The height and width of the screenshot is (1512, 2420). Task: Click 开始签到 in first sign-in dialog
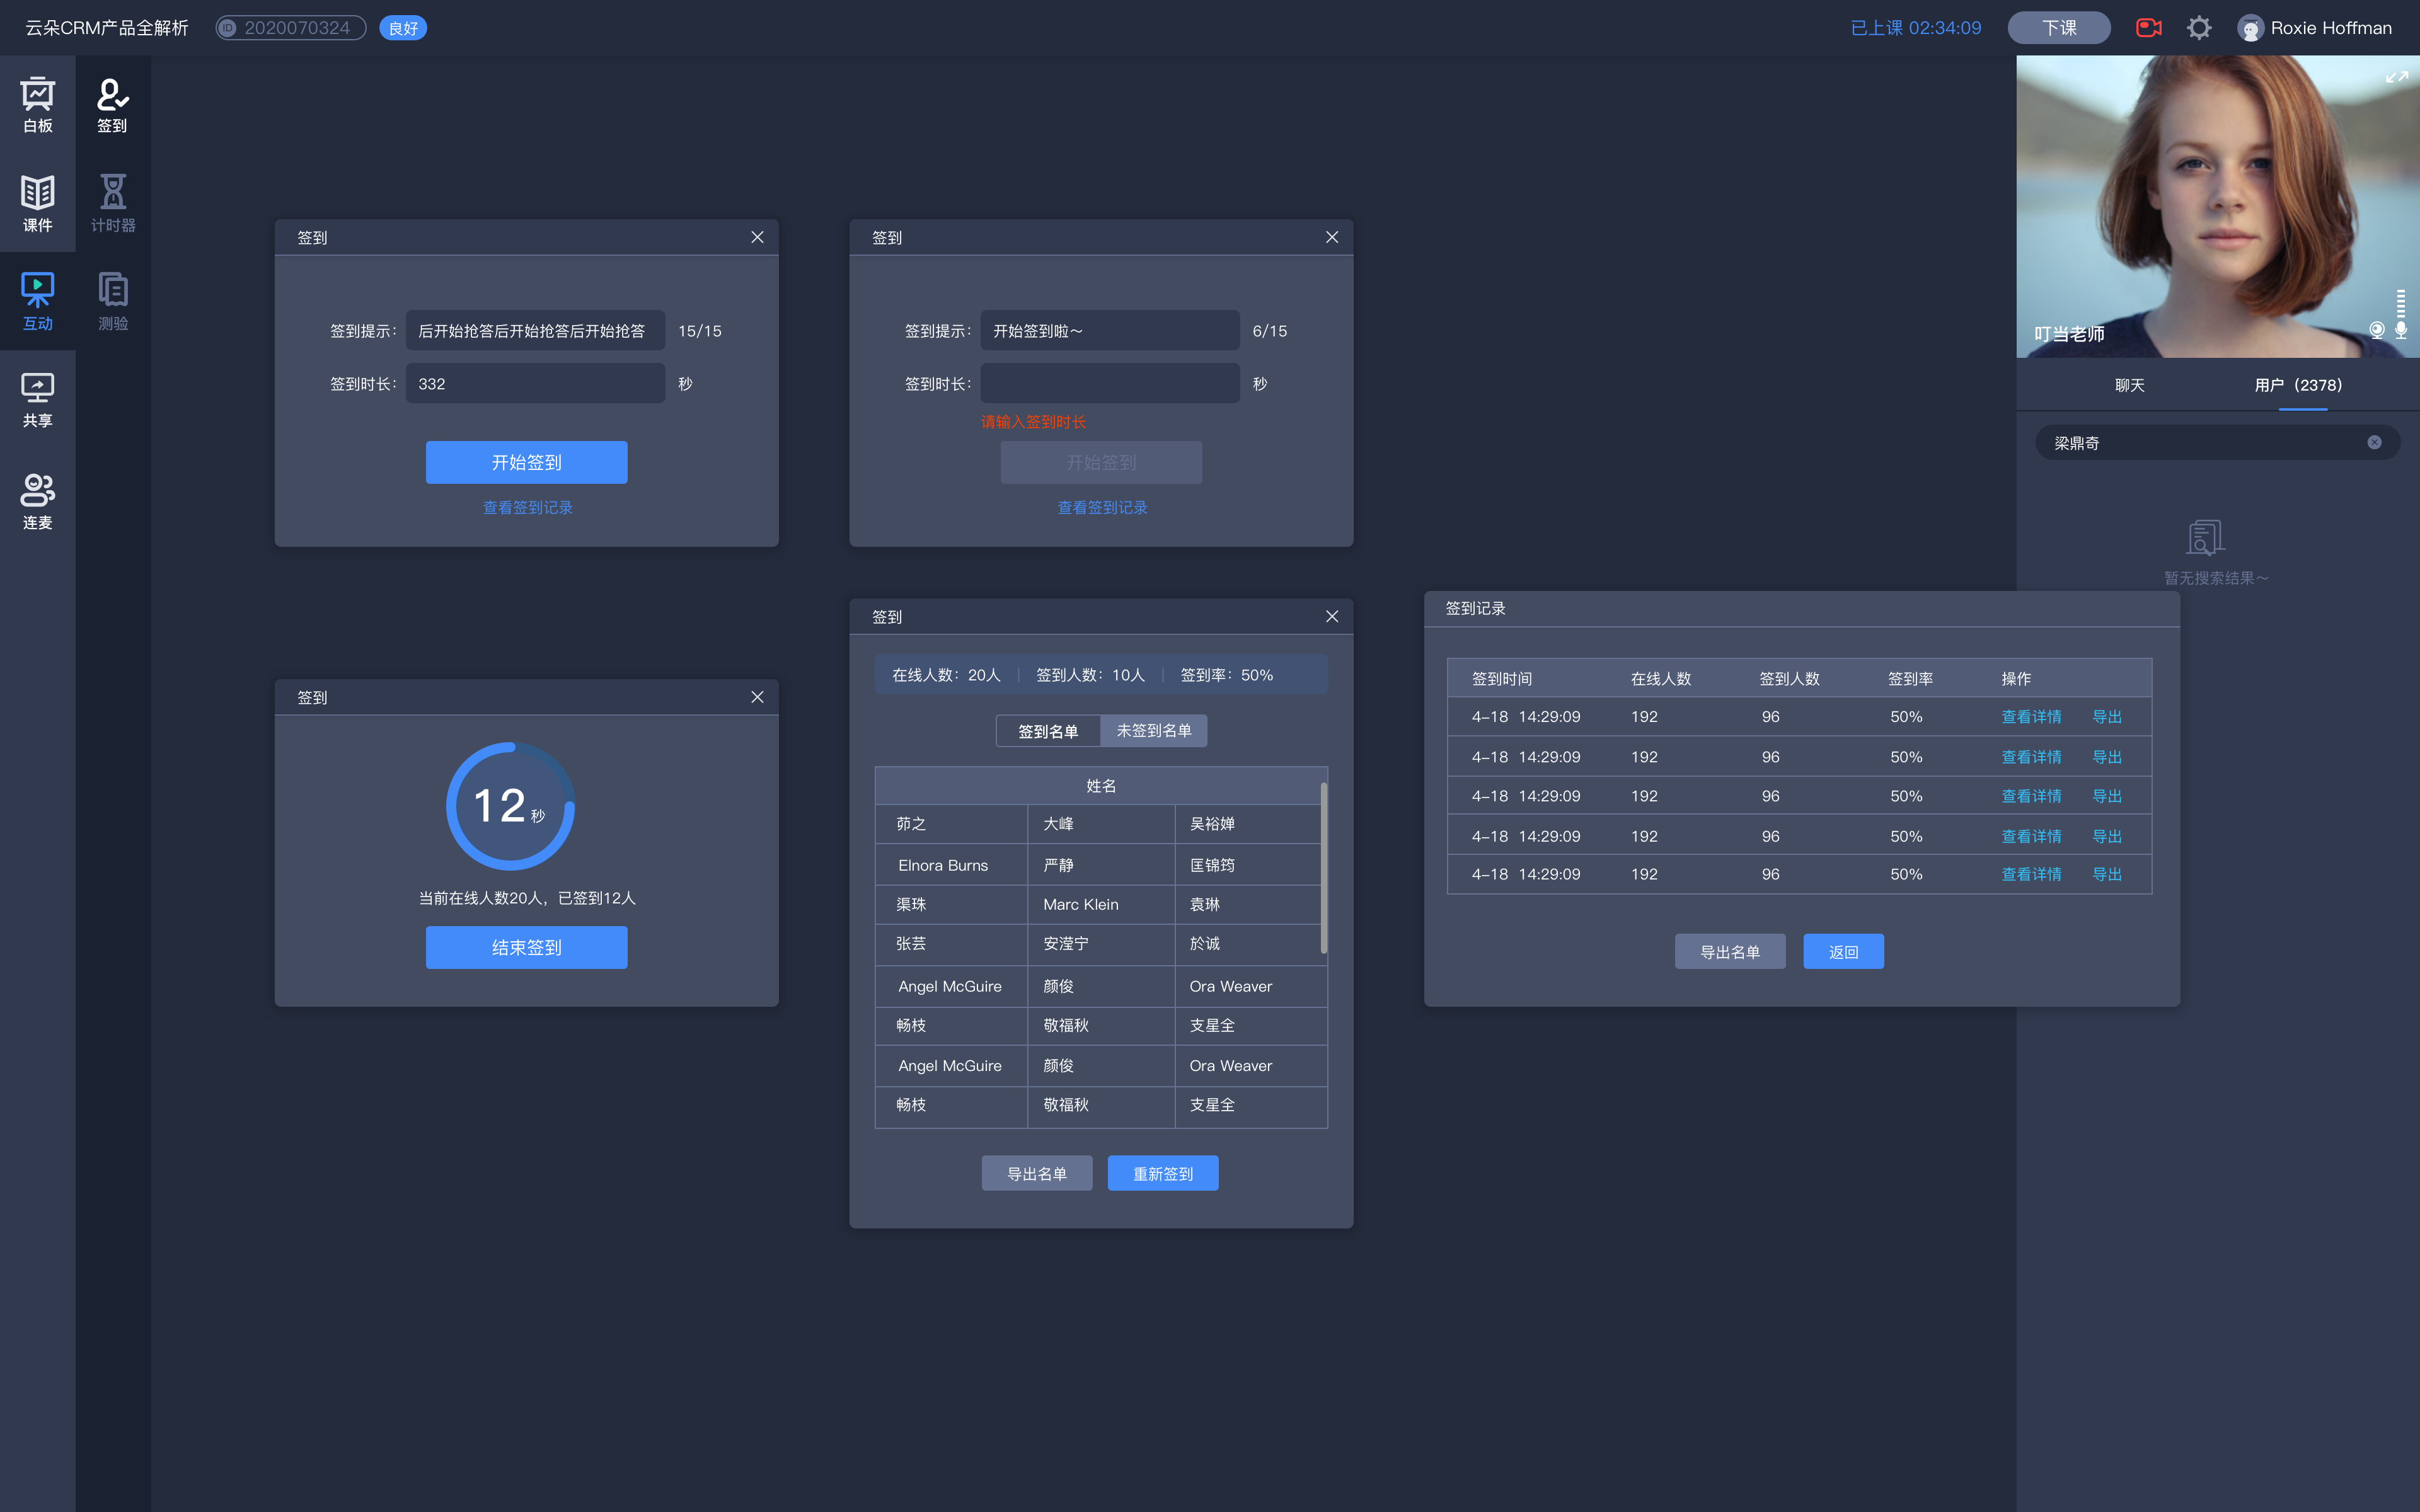[x=526, y=462]
